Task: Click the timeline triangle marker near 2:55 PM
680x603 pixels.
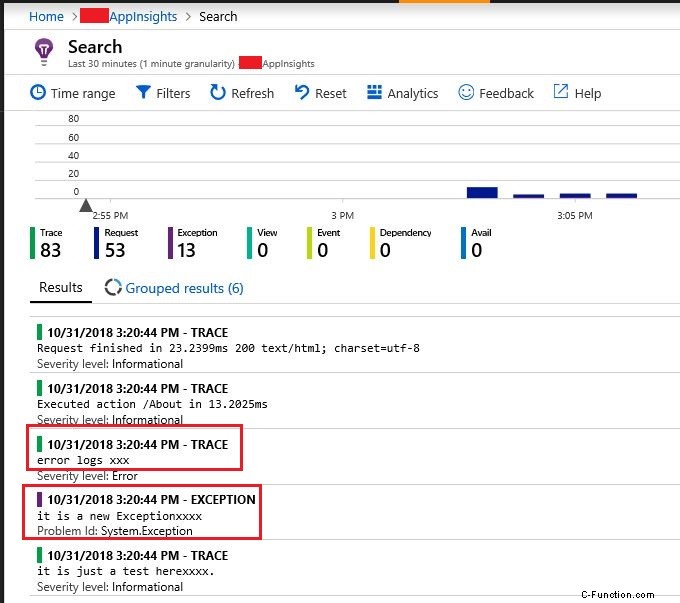Action: [86, 204]
